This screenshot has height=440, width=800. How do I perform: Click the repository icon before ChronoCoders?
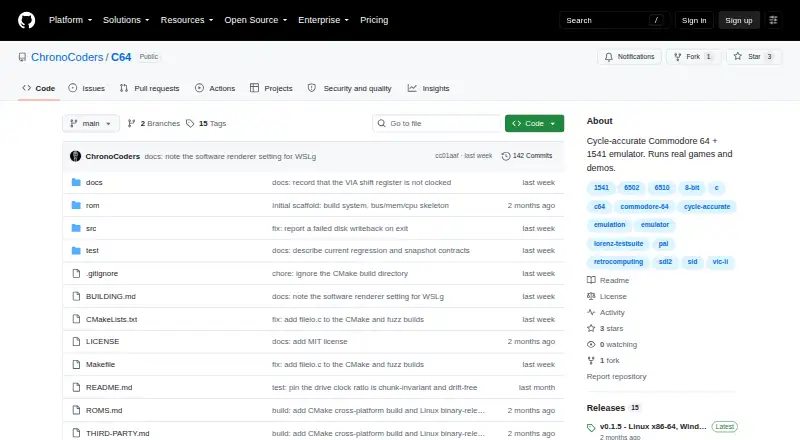(x=22, y=57)
